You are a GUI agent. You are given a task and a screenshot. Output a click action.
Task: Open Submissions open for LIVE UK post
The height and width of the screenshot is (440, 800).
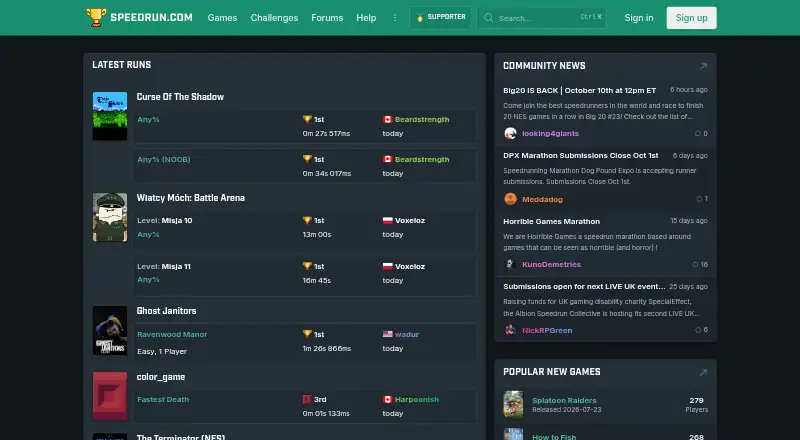(x=584, y=286)
